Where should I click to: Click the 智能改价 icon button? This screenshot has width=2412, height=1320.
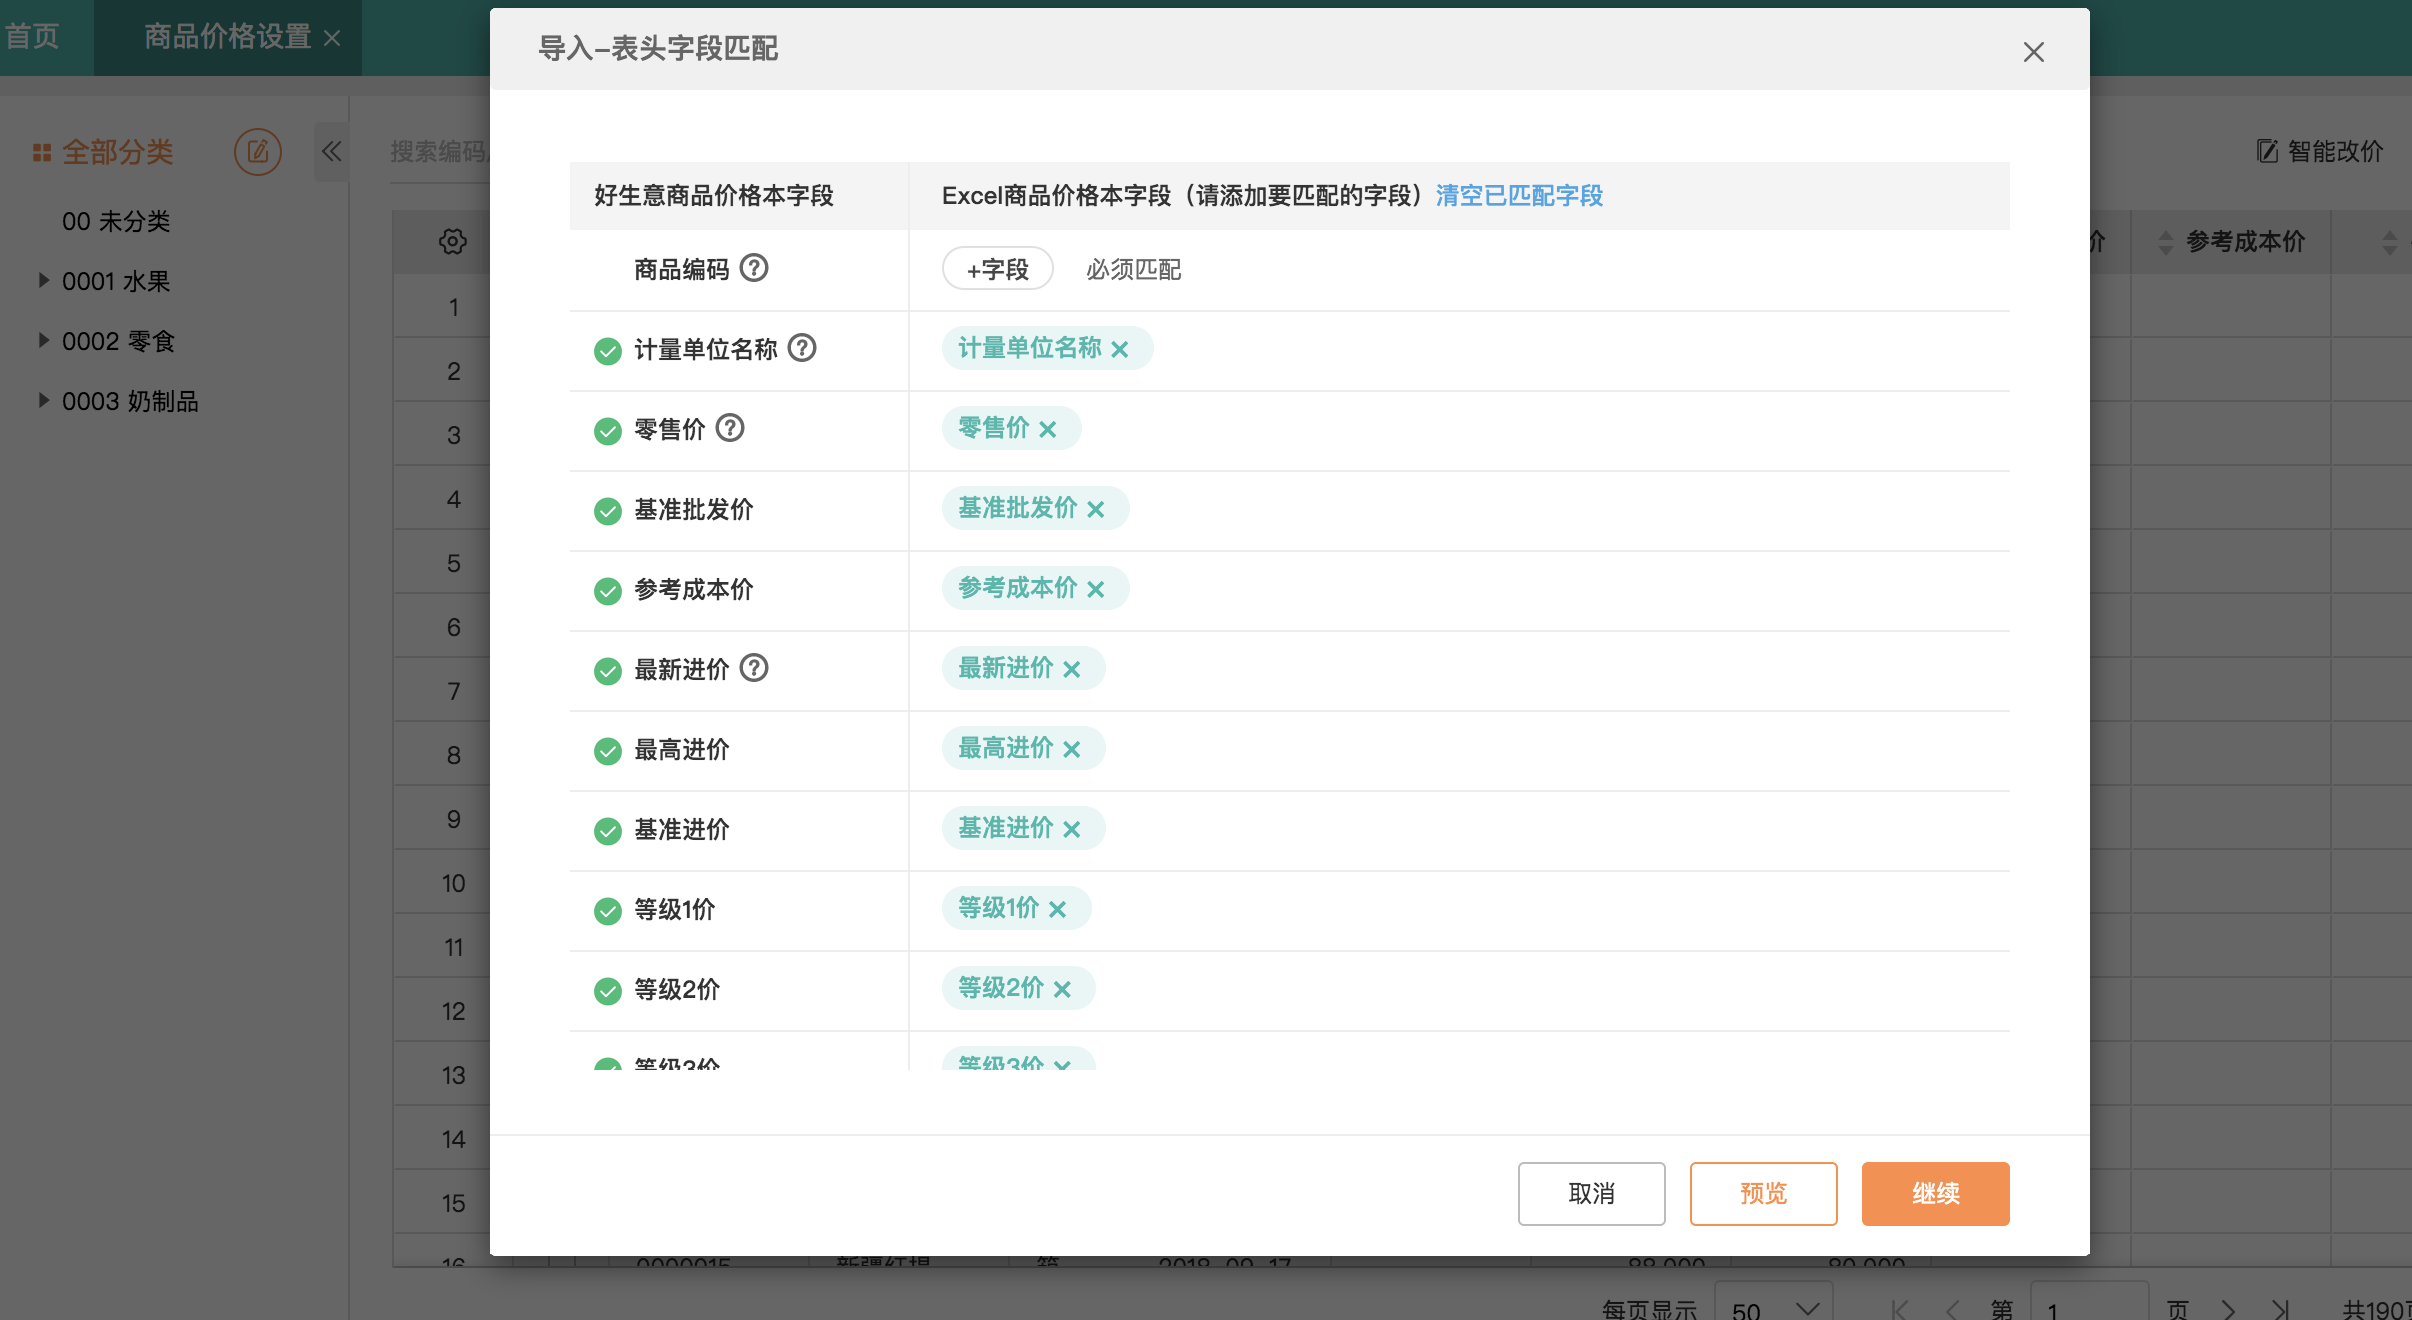(x=2267, y=151)
